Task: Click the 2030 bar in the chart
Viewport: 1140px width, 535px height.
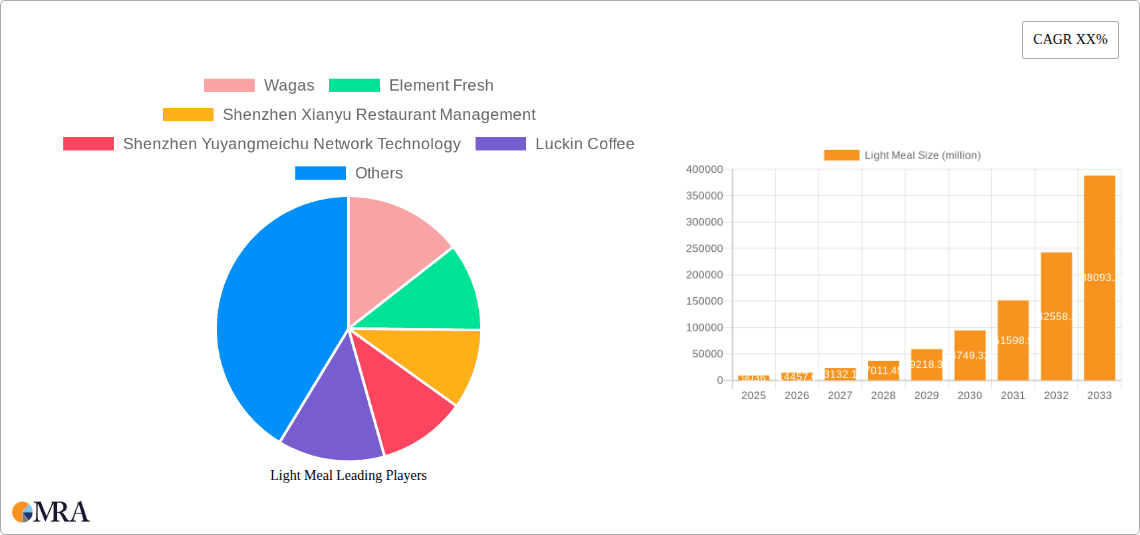Action: (970, 355)
